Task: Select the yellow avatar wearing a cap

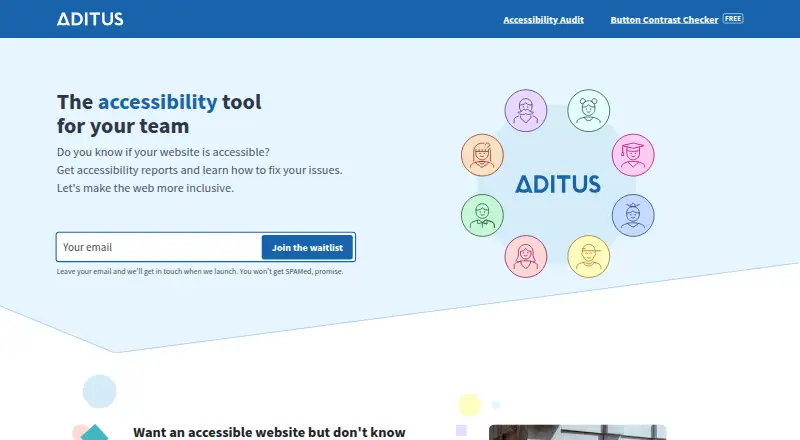Action: (589, 256)
